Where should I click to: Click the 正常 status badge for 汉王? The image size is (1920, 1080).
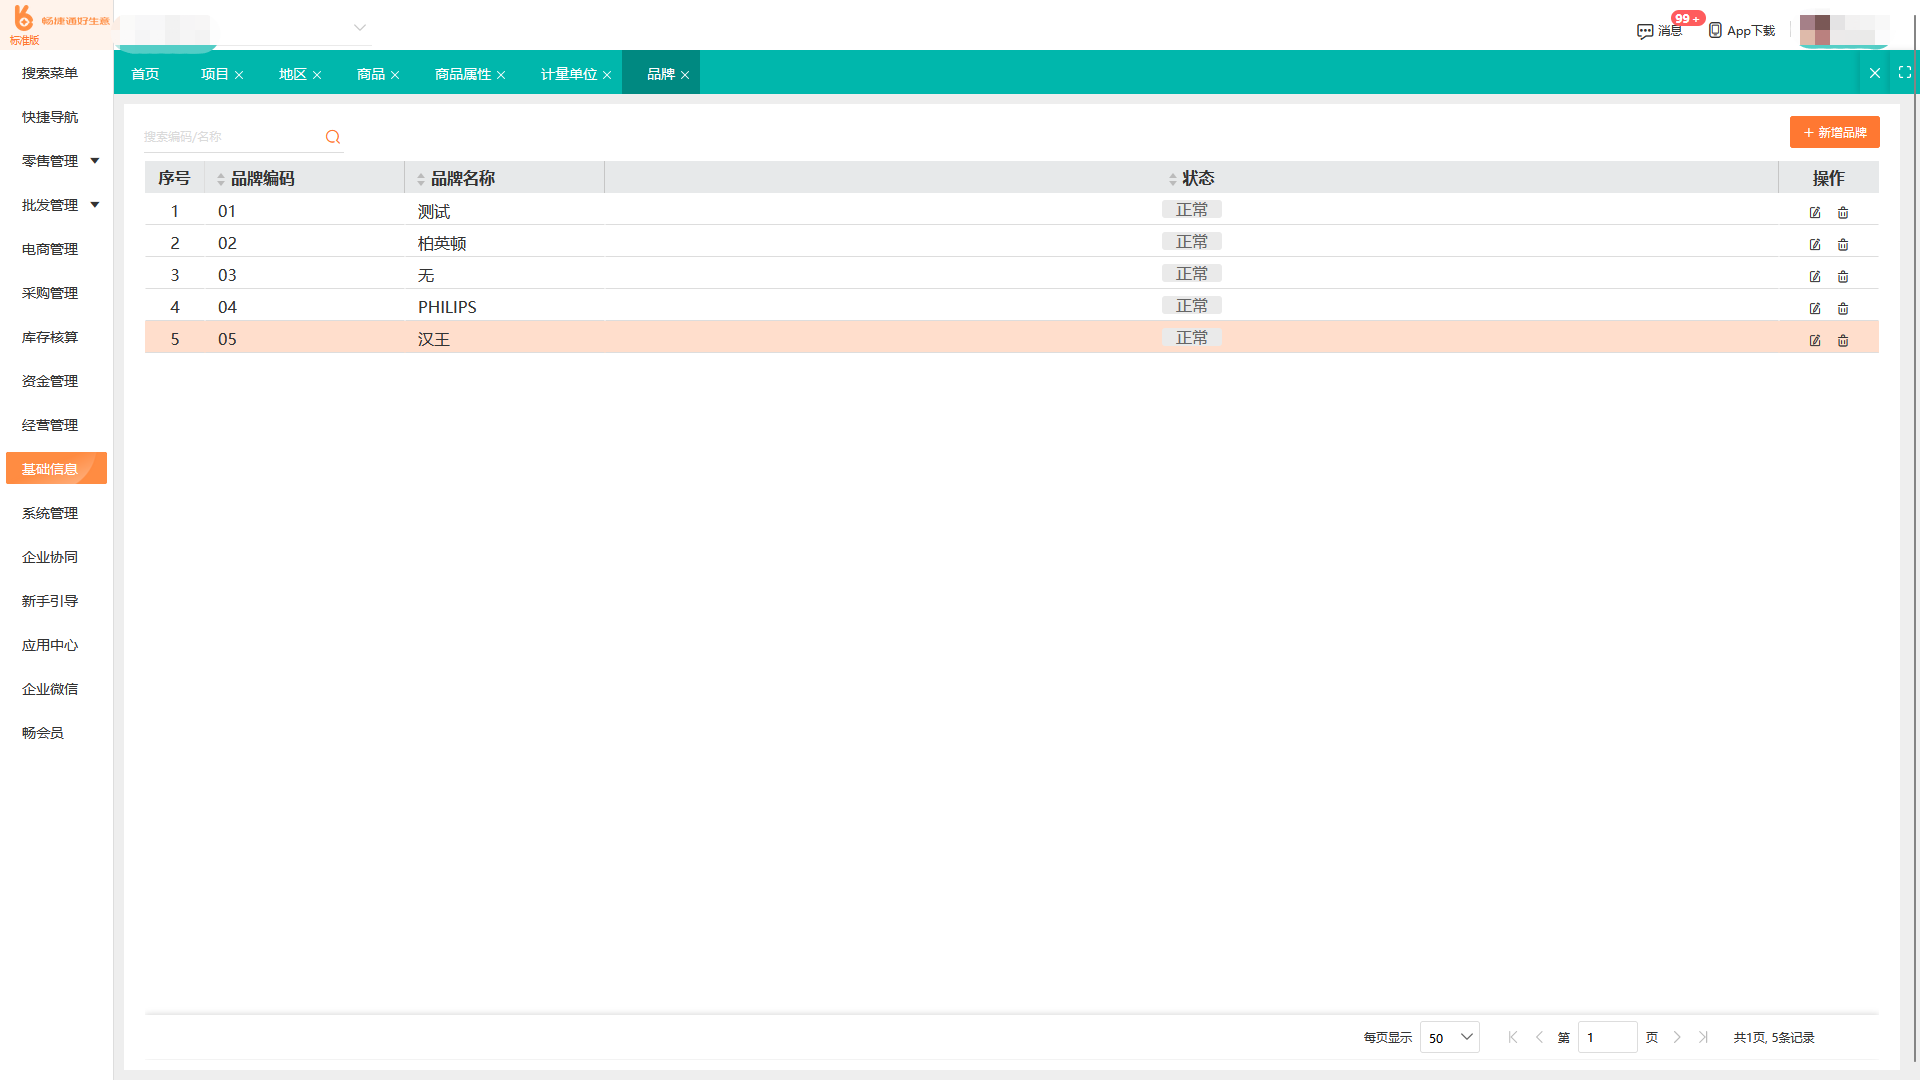1191,338
